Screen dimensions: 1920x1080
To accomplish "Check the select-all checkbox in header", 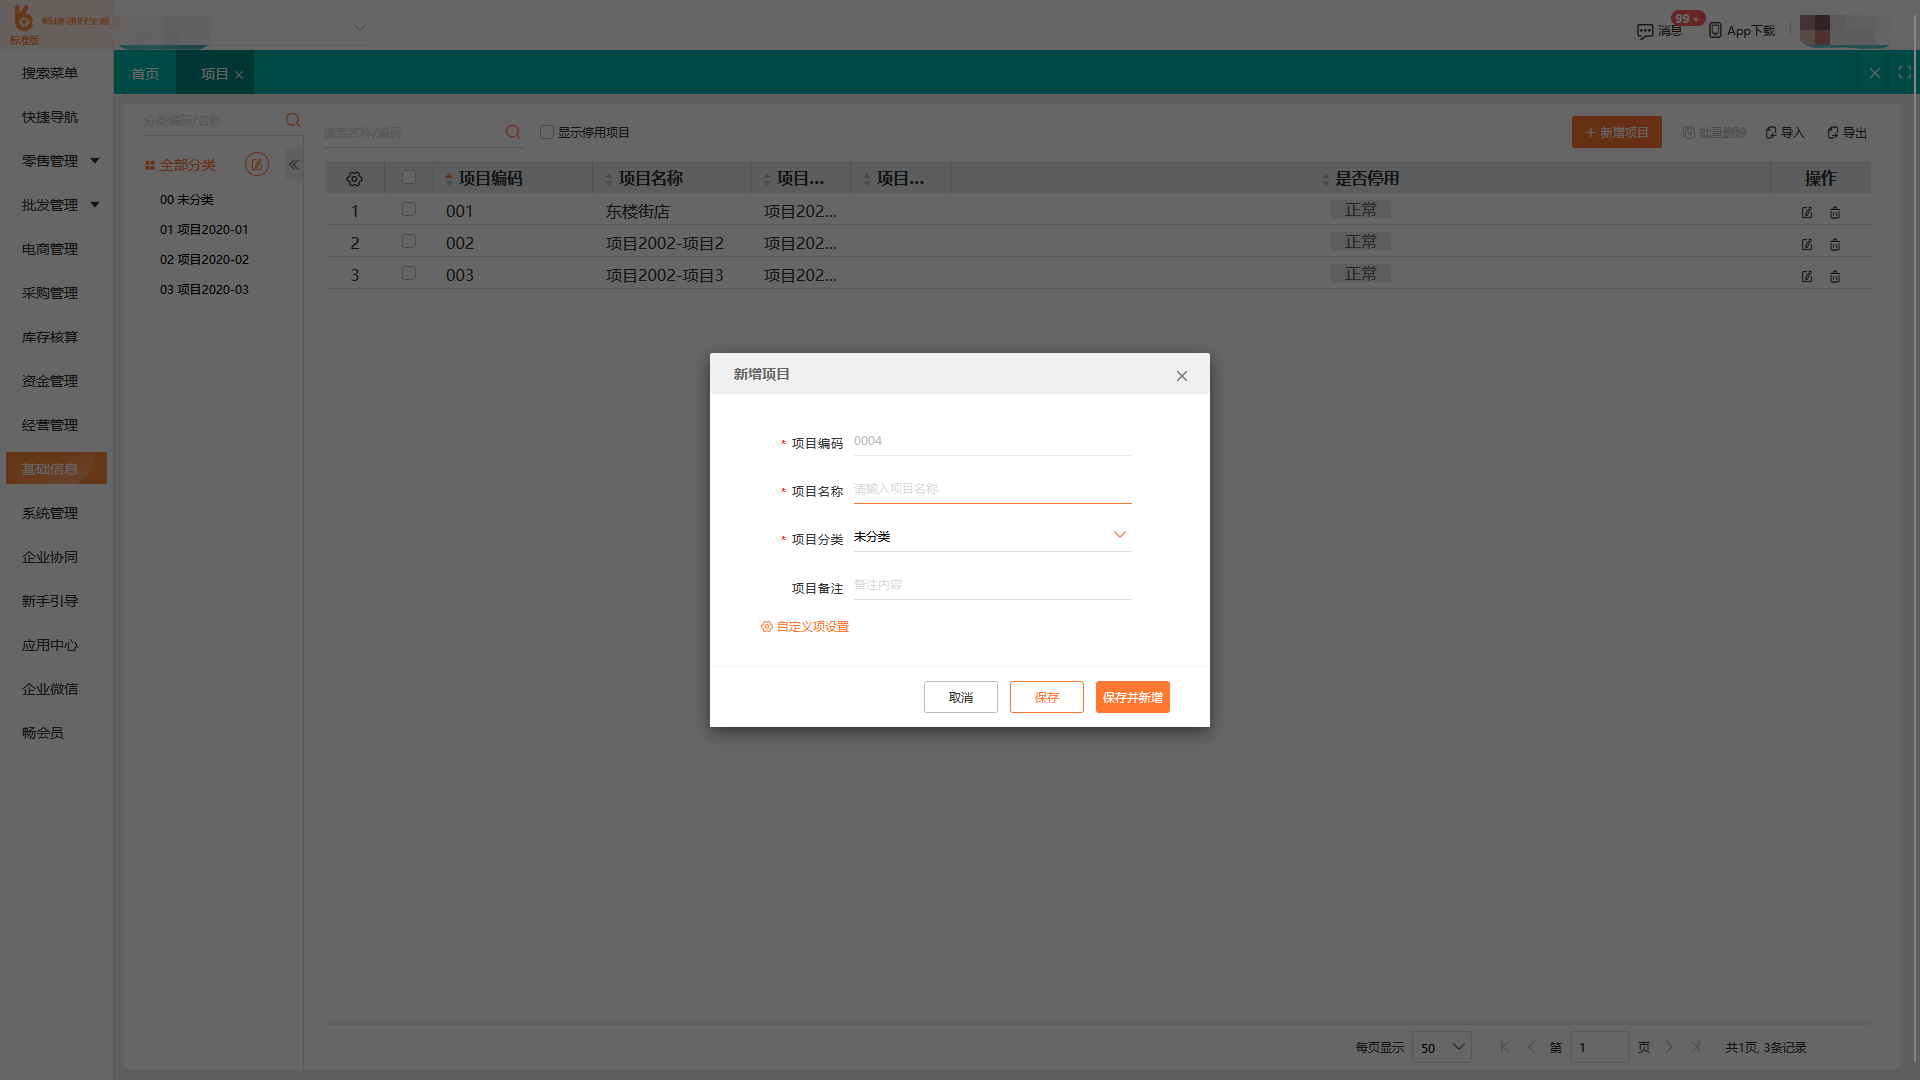I will point(409,177).
